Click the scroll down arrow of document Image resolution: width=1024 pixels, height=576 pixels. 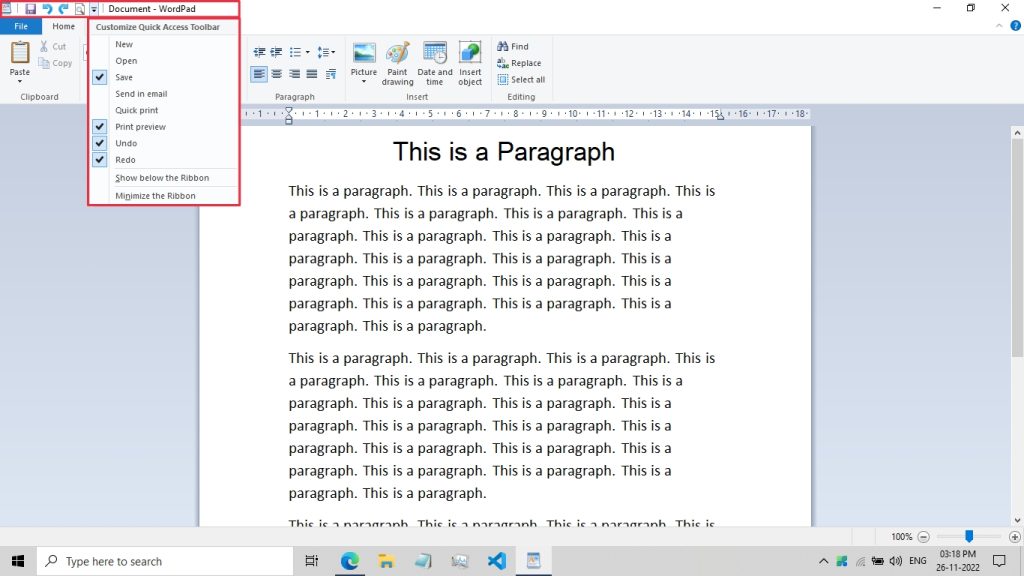[x=1017, y=520]
